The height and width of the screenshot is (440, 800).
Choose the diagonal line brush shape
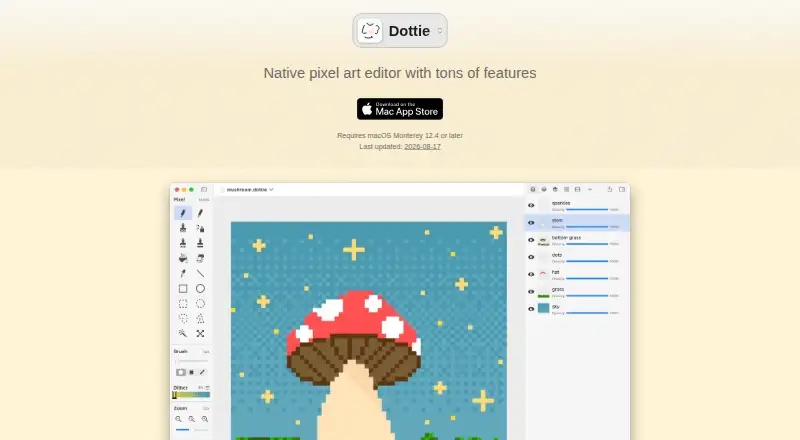click(202, 372)
